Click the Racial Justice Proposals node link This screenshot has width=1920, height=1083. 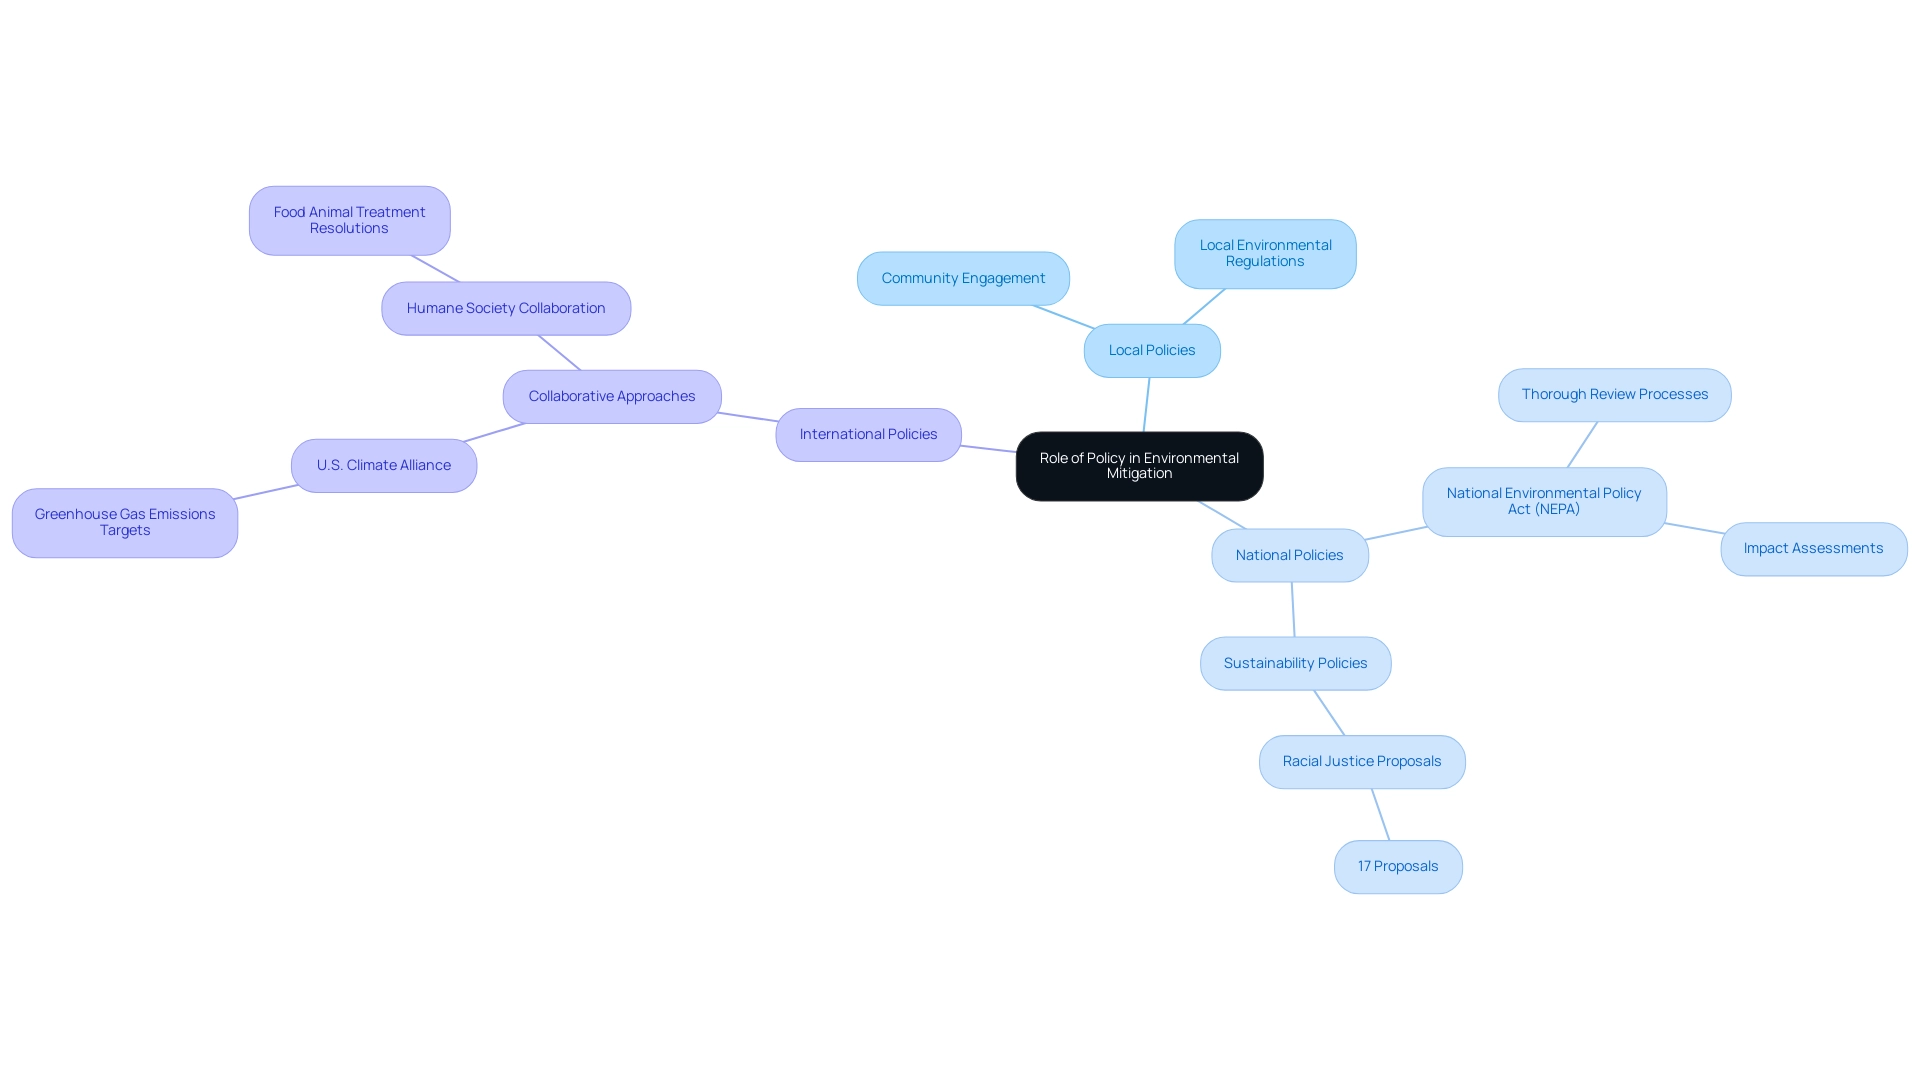(1362, 760)
